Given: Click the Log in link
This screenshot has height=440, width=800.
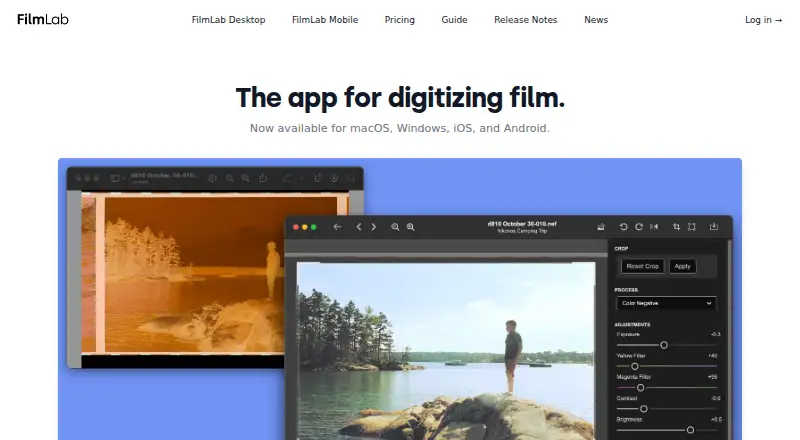Looking at the screenshot, I should click(763, 20).
